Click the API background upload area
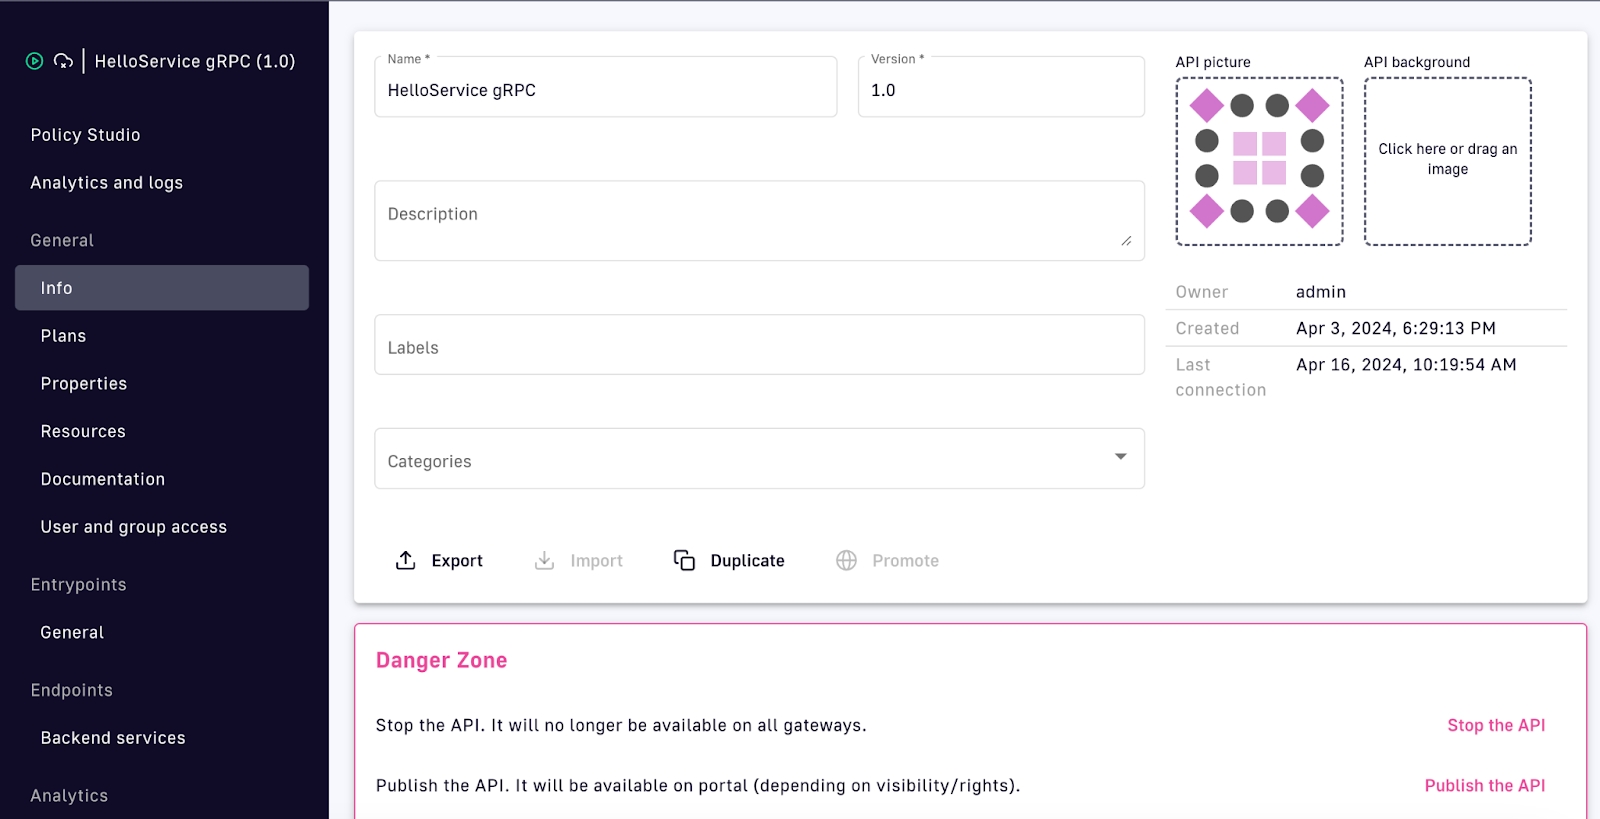 [1447, 161]
